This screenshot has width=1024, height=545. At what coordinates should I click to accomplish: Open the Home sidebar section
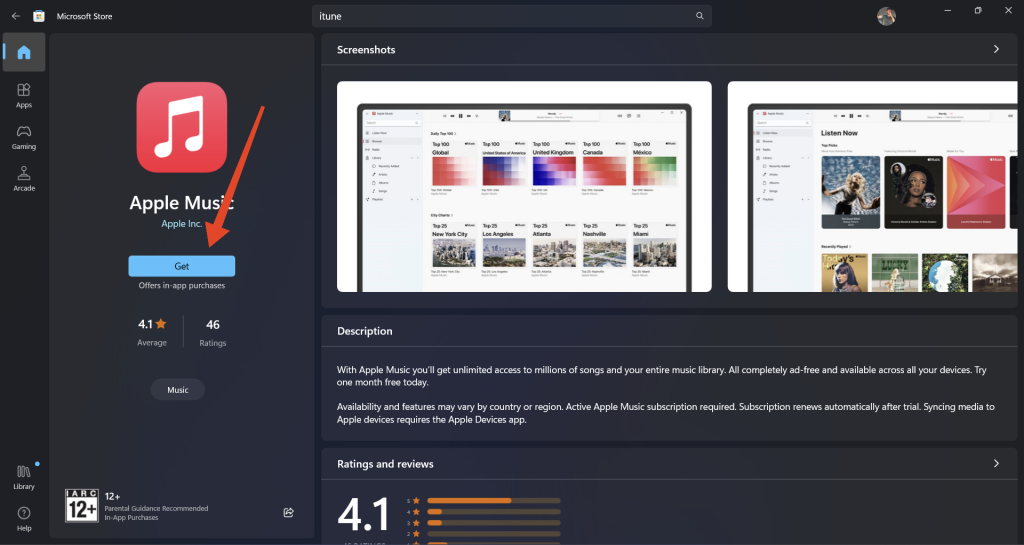[x=24, y=52]
